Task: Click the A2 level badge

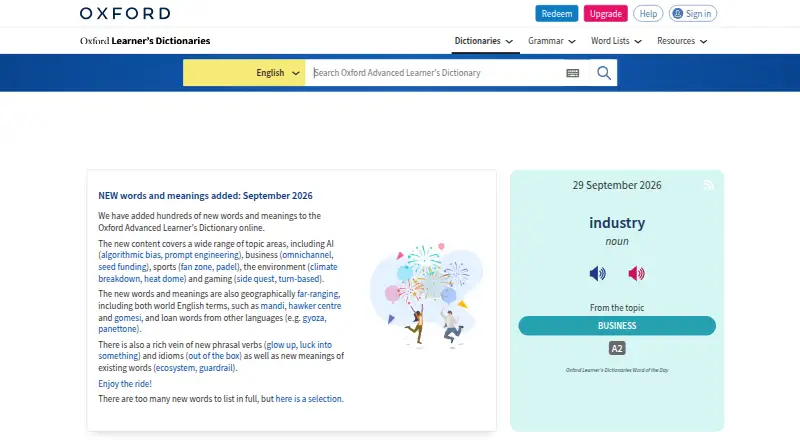Action: pyautogui.click(x=617, y=348)
